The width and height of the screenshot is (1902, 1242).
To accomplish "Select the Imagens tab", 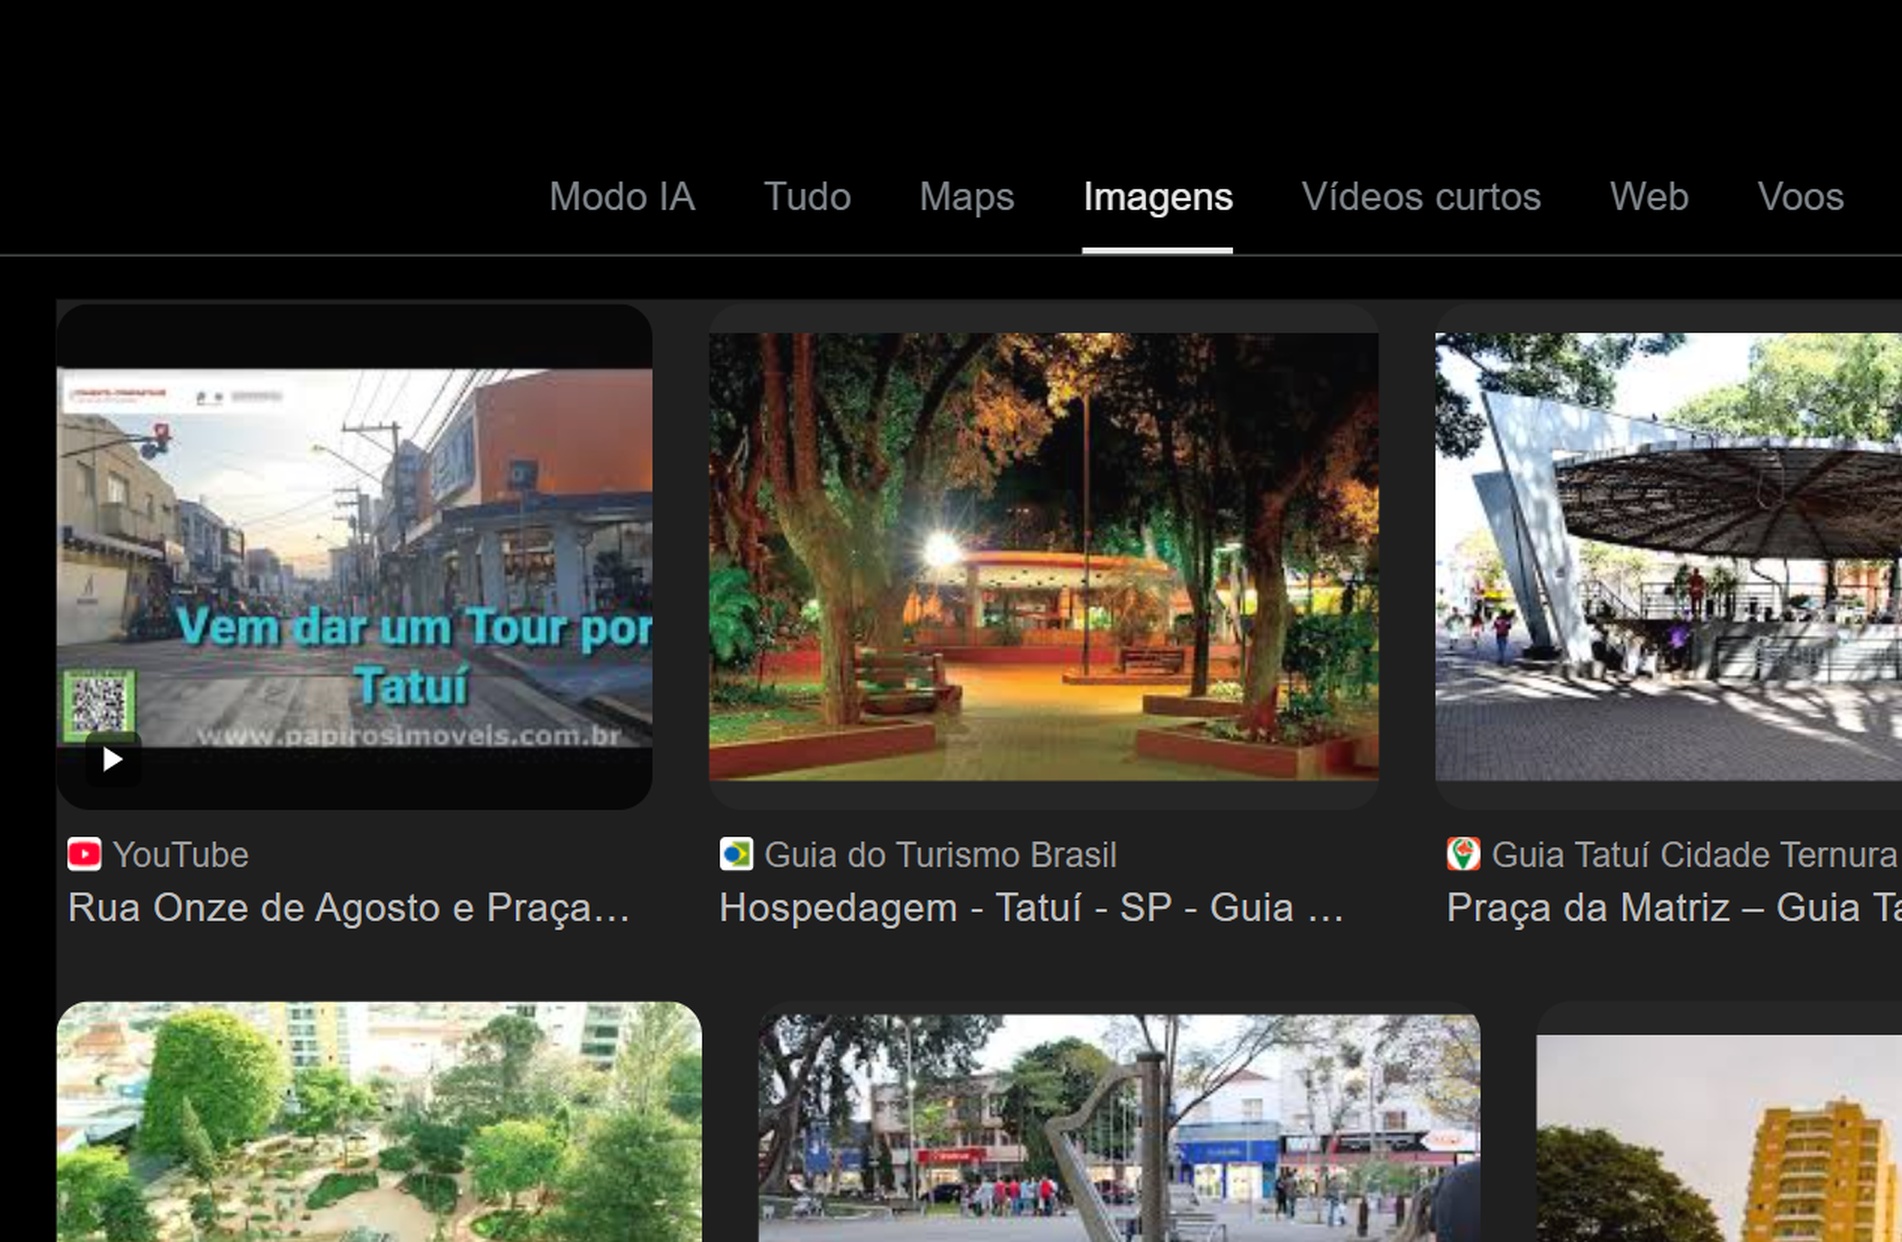I will [x=1157, y=197].
